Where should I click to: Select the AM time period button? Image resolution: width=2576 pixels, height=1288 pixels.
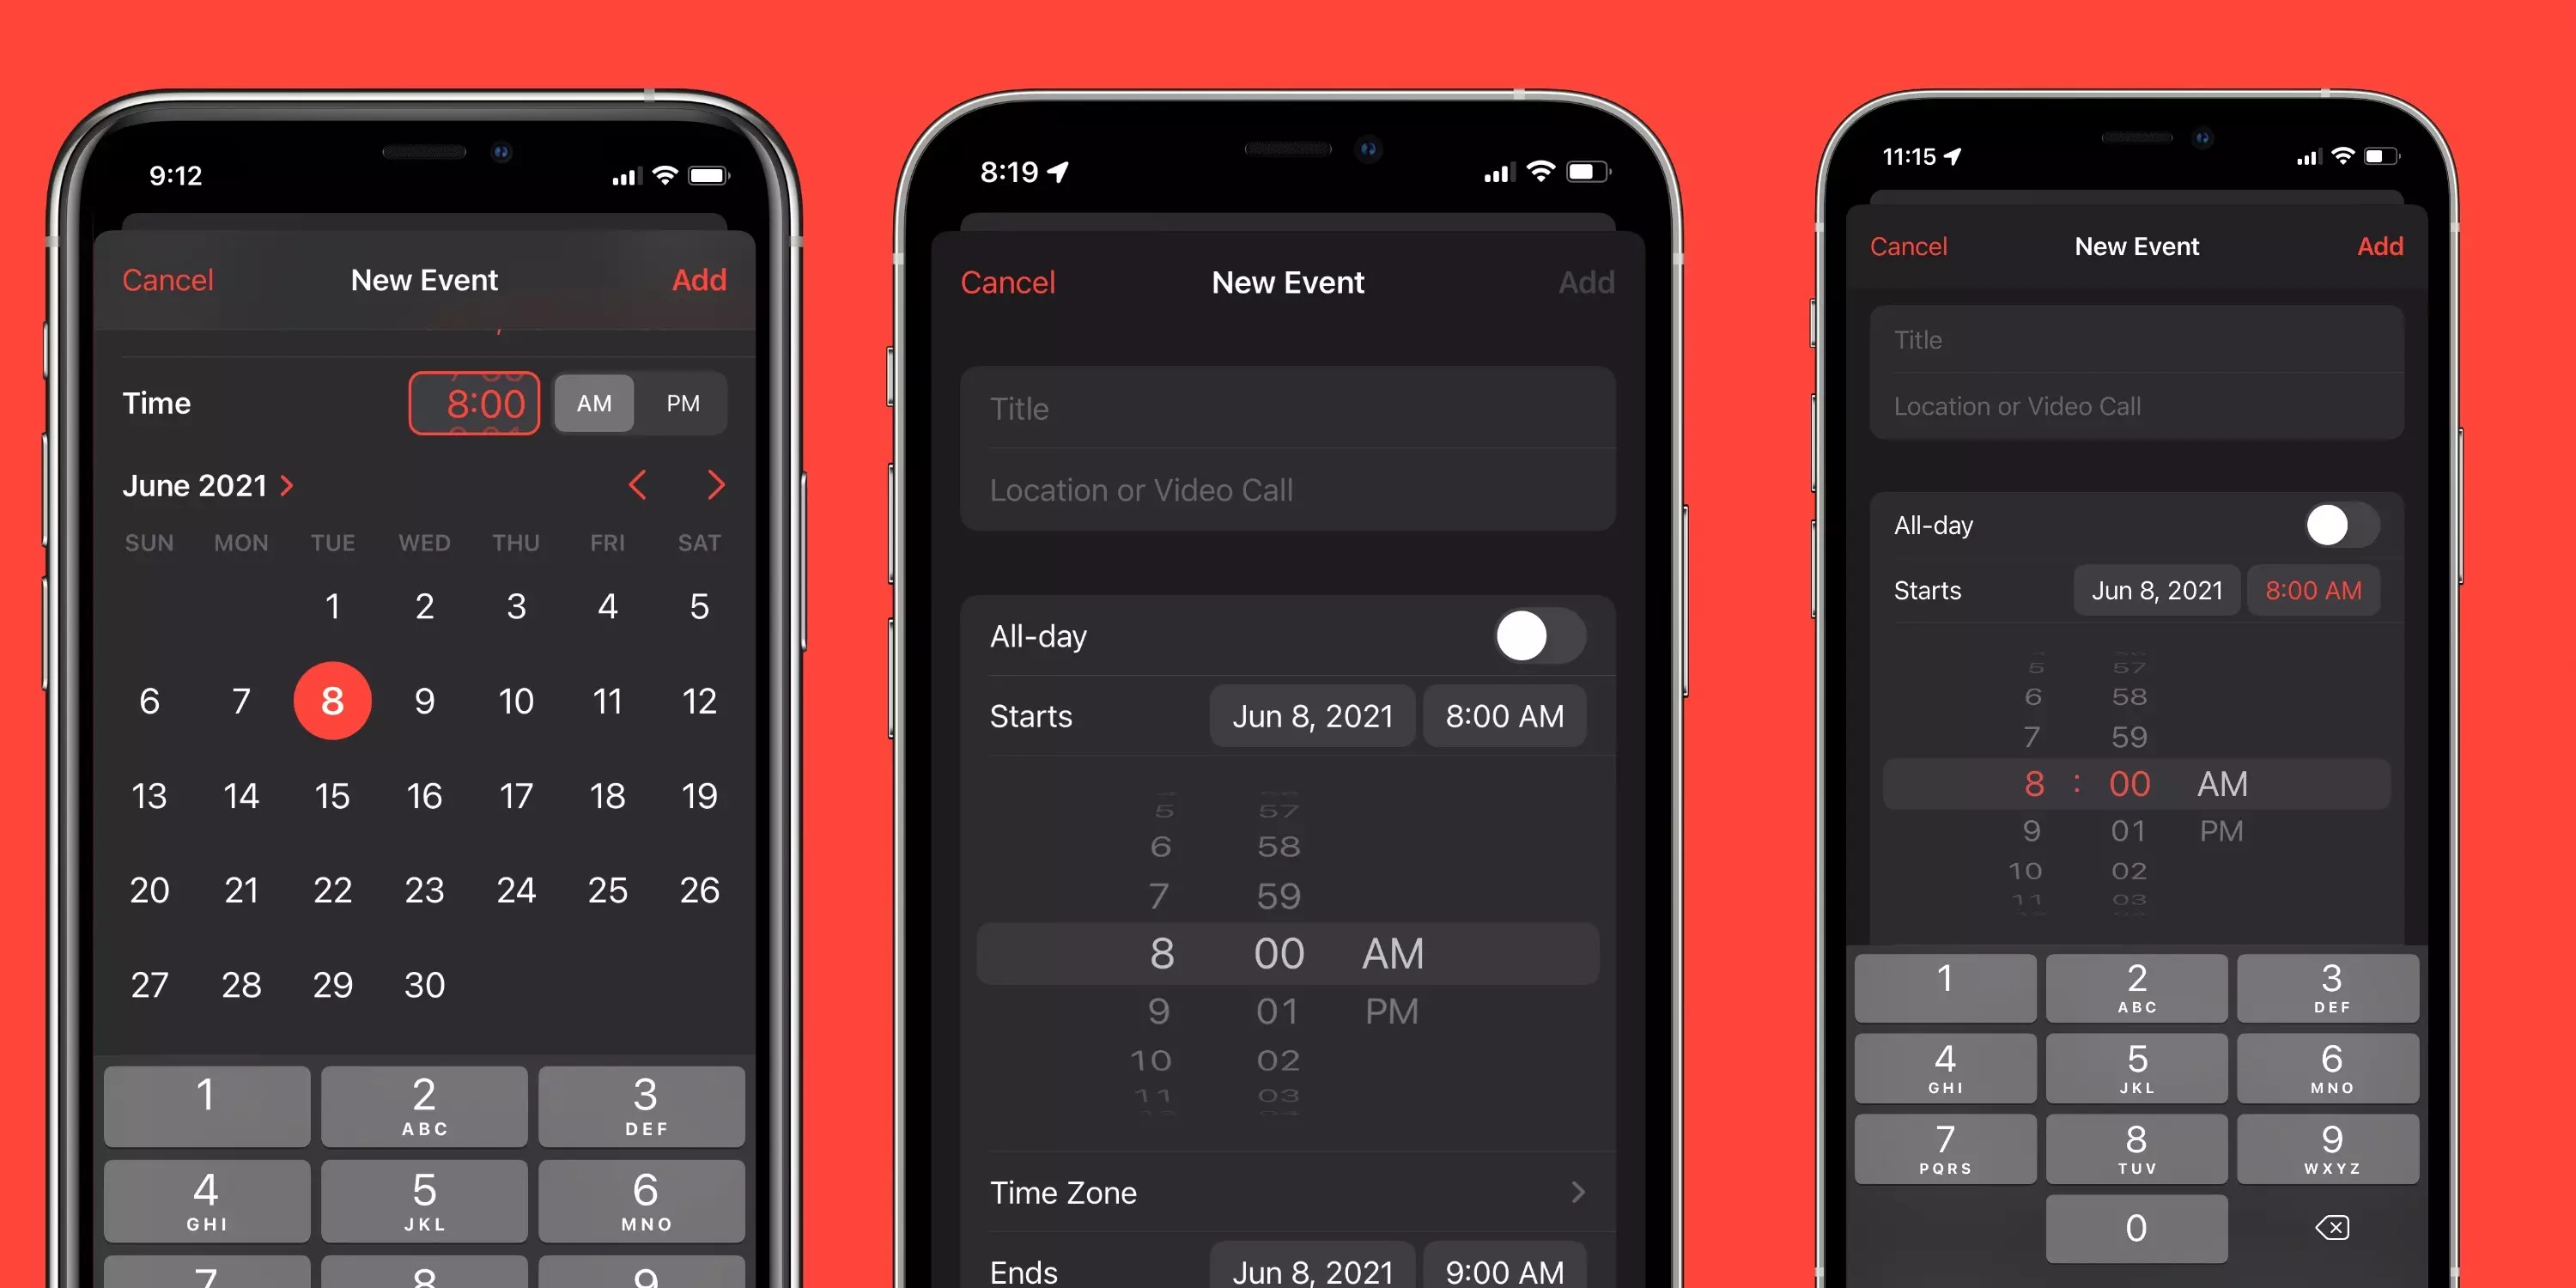(x=593, y=403)
